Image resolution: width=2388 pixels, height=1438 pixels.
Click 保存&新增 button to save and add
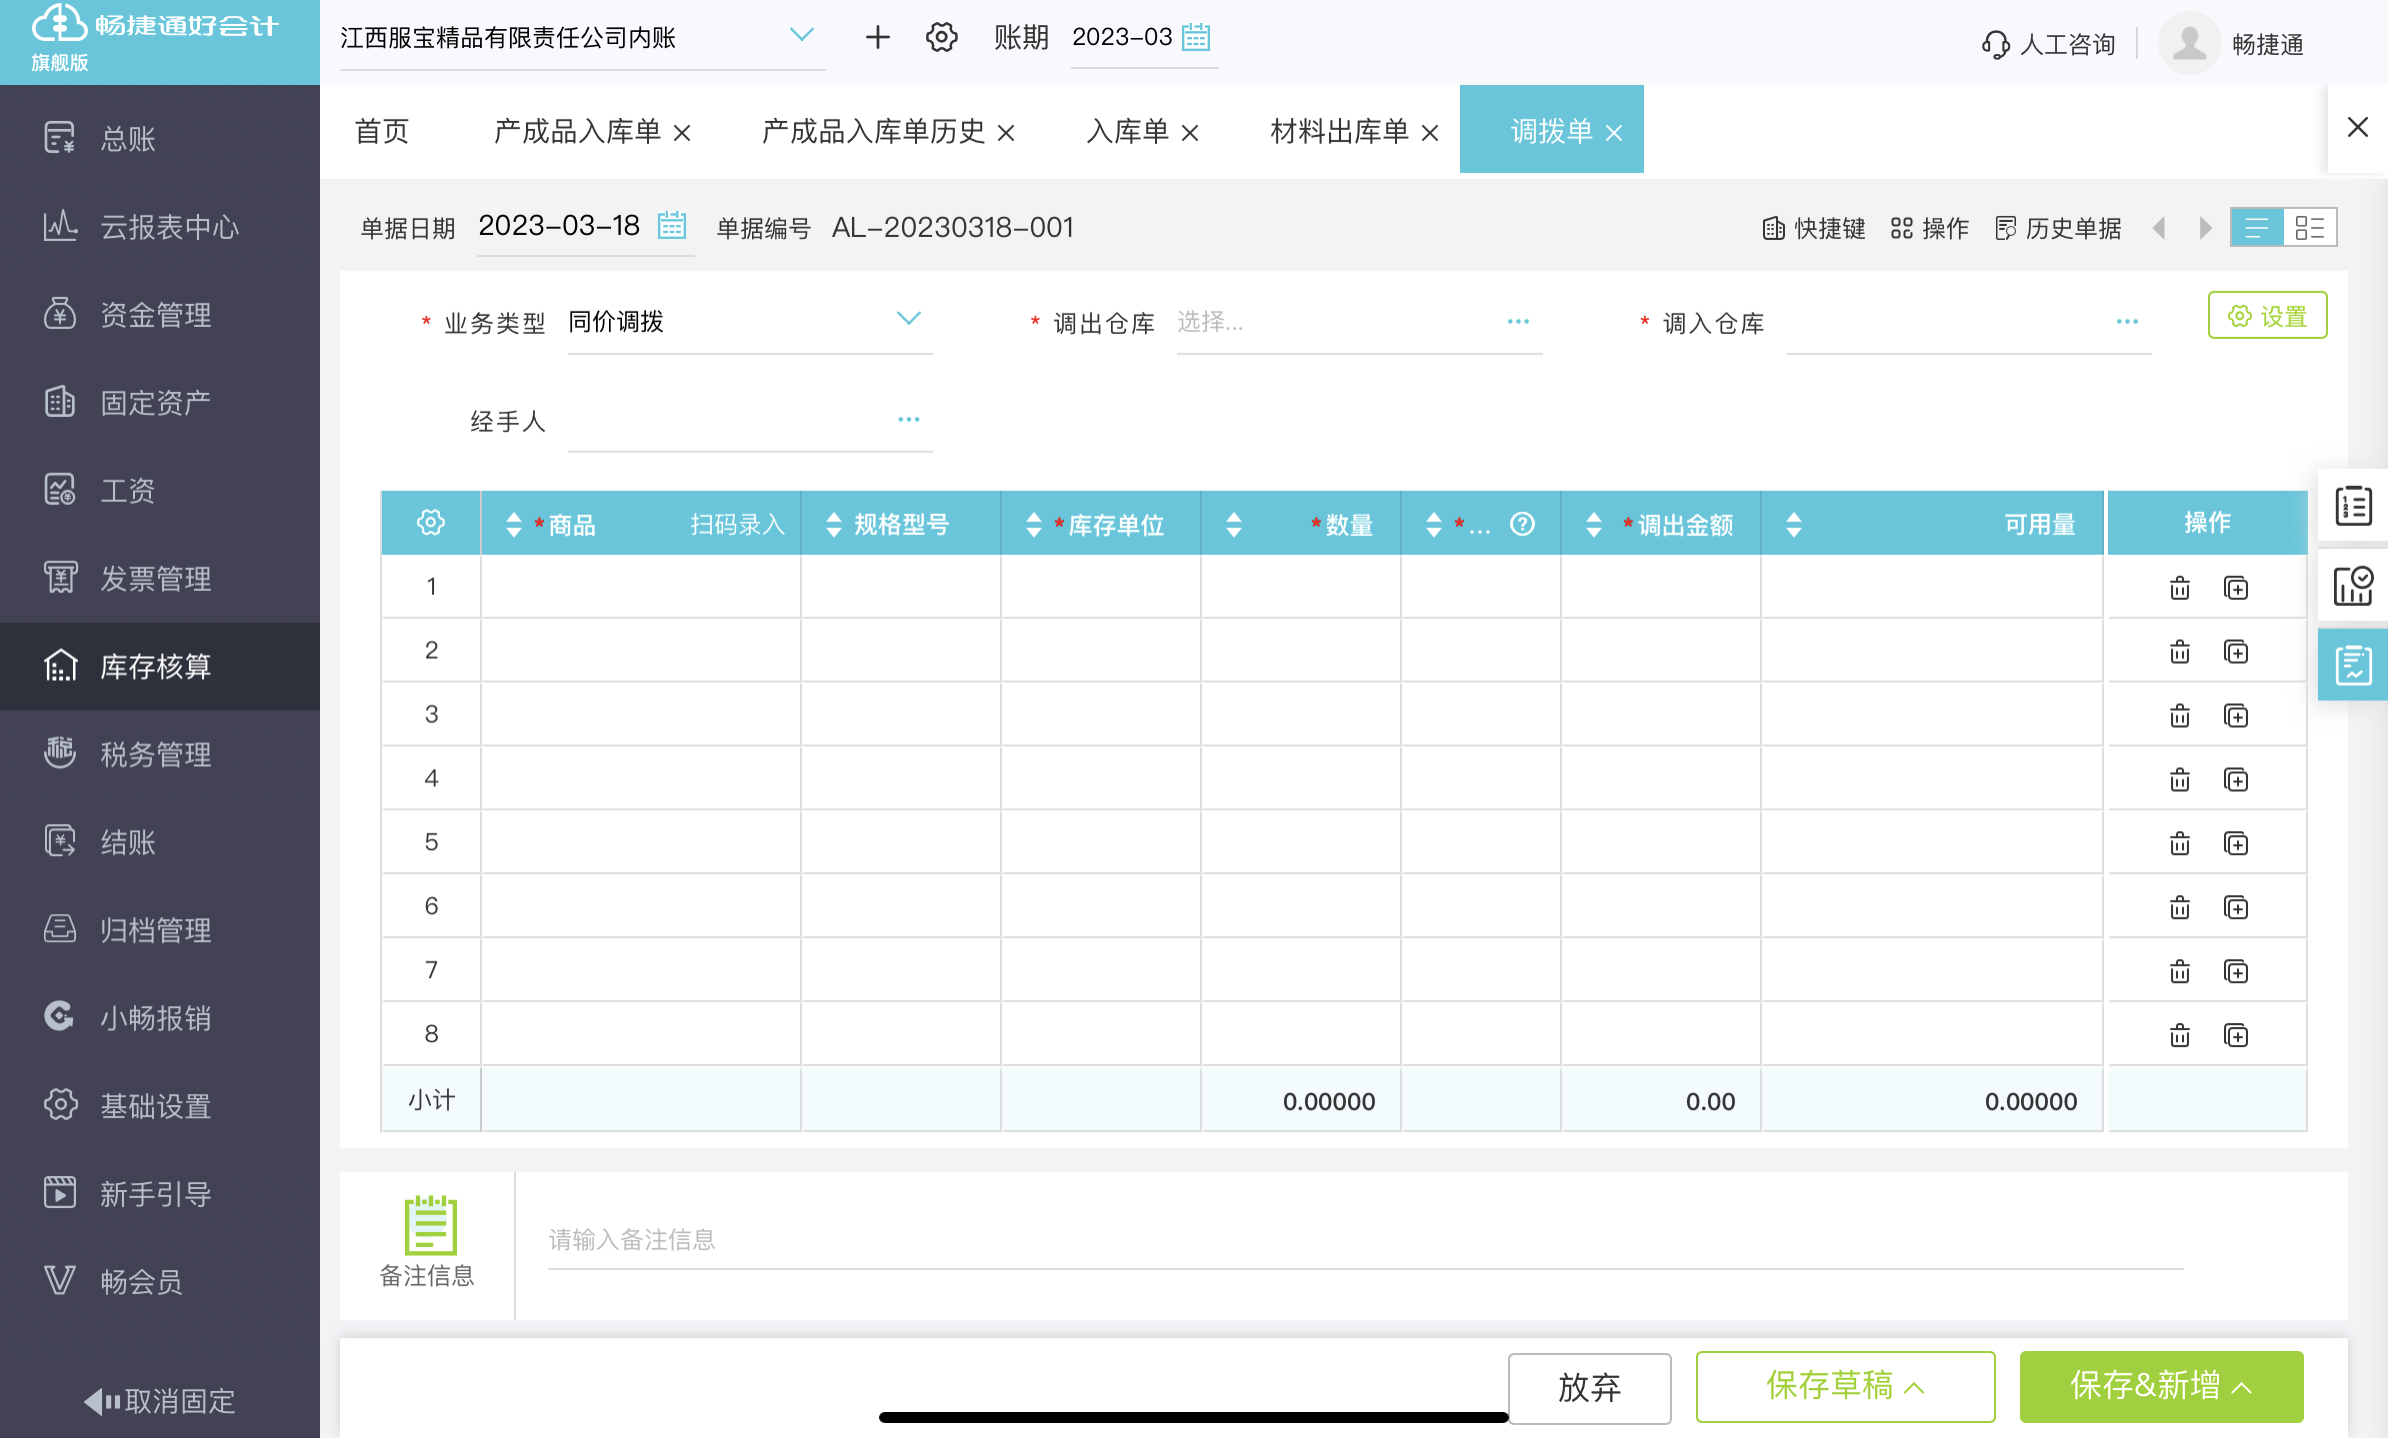click(2154, 1385)
